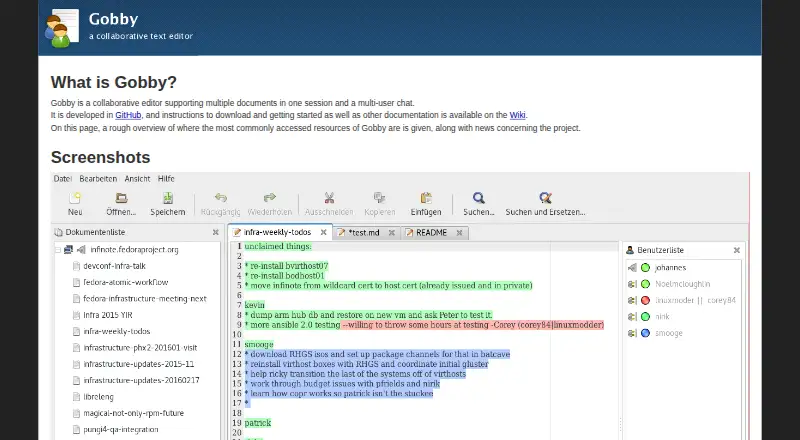This screenshot has width=800, height=440.
Task: Select fedora-atomic-workflow document
Action: tap(126, 282)
